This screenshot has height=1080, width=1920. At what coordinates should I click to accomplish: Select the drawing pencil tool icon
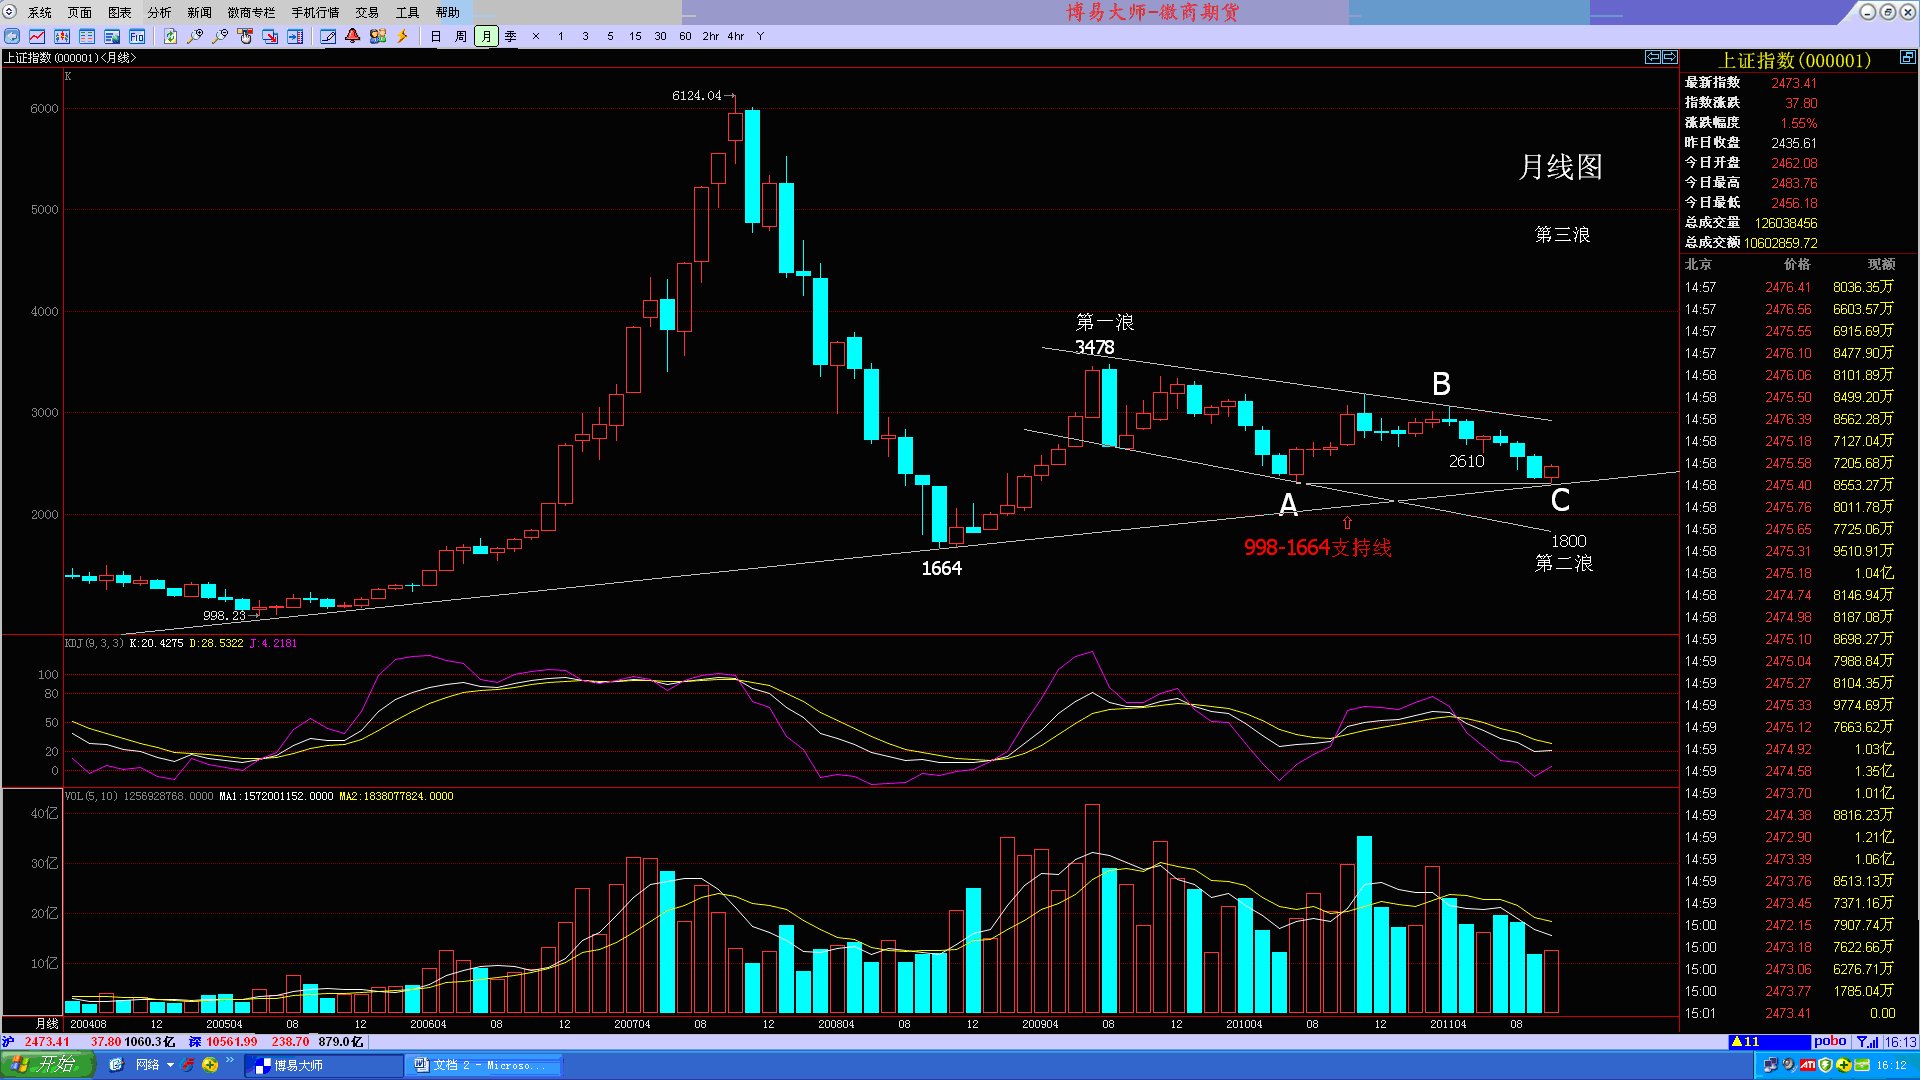[328, 36]
